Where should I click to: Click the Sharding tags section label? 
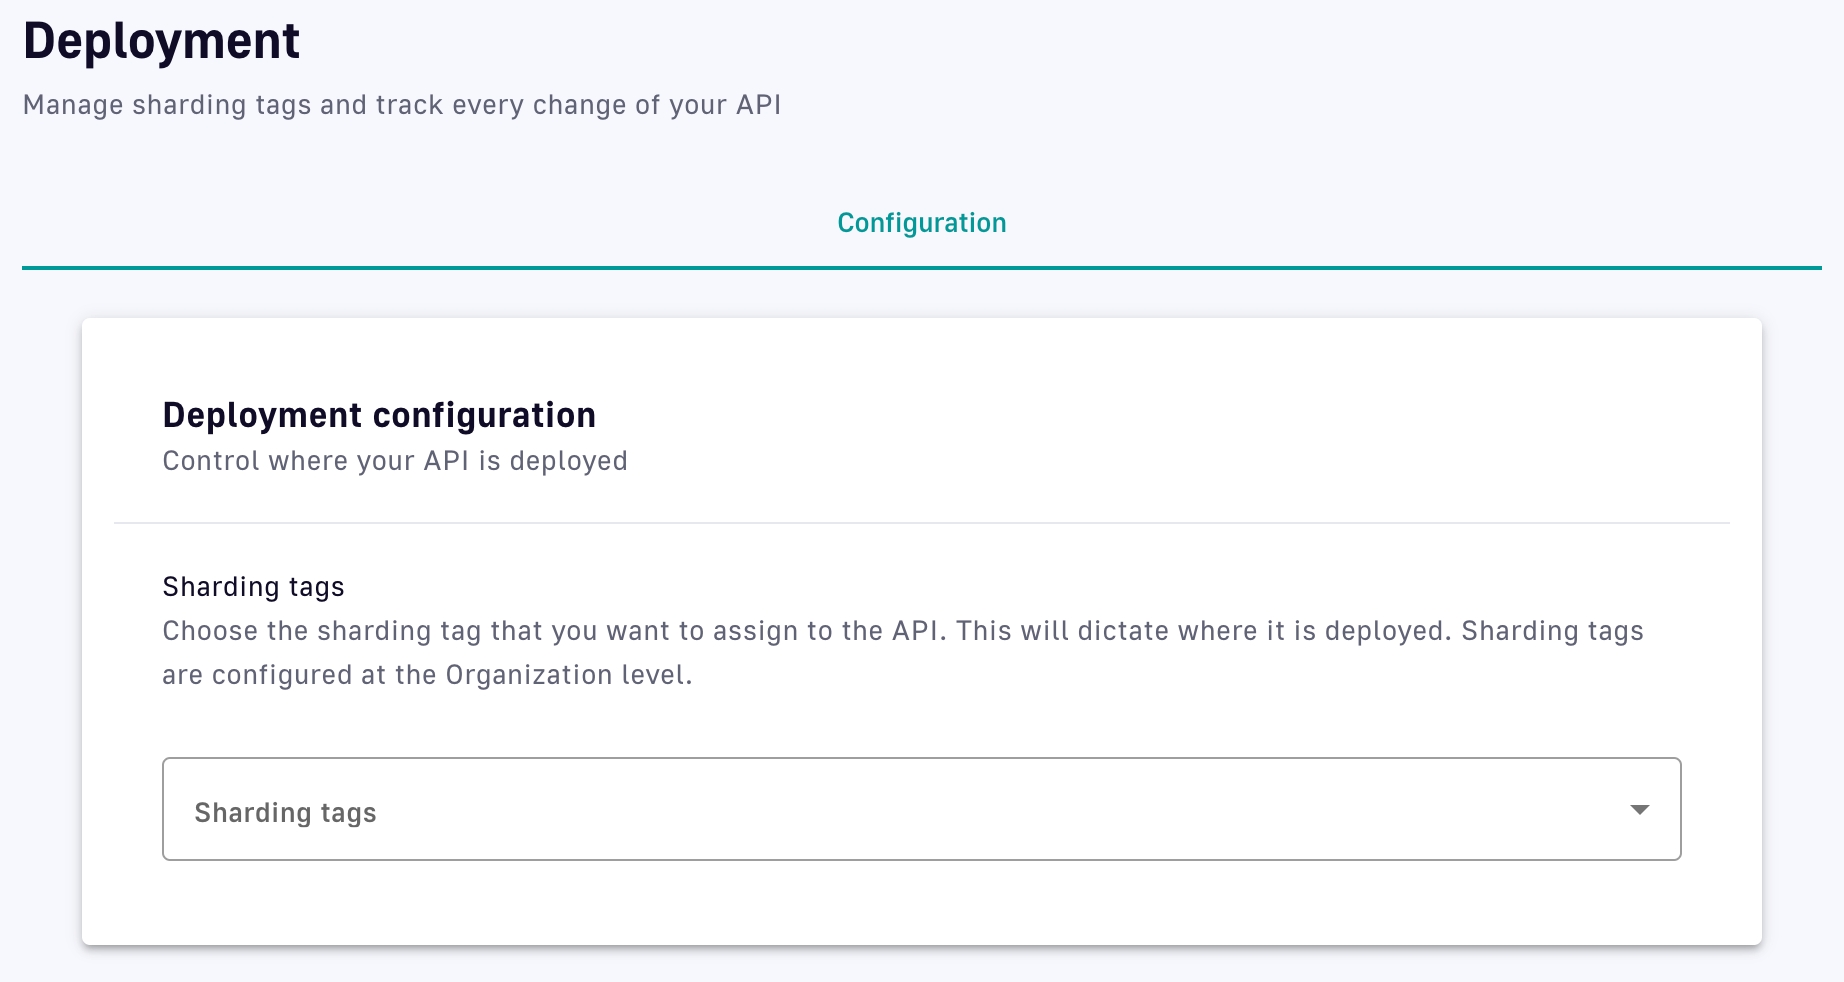click(253, 587)
